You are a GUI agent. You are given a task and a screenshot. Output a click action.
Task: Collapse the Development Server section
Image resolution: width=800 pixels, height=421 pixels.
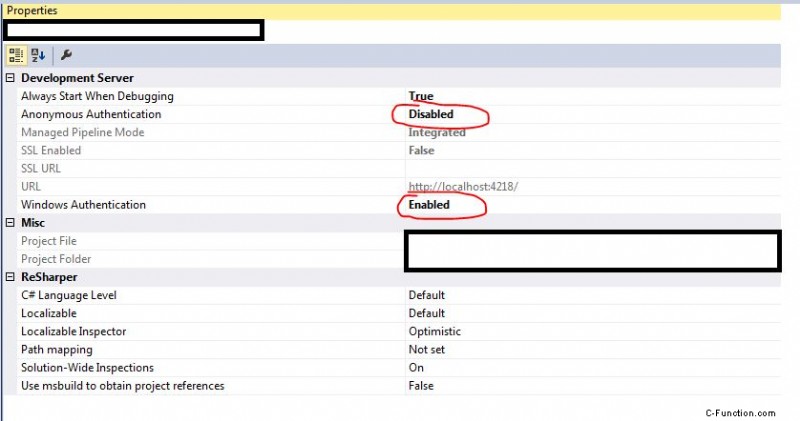10,78
